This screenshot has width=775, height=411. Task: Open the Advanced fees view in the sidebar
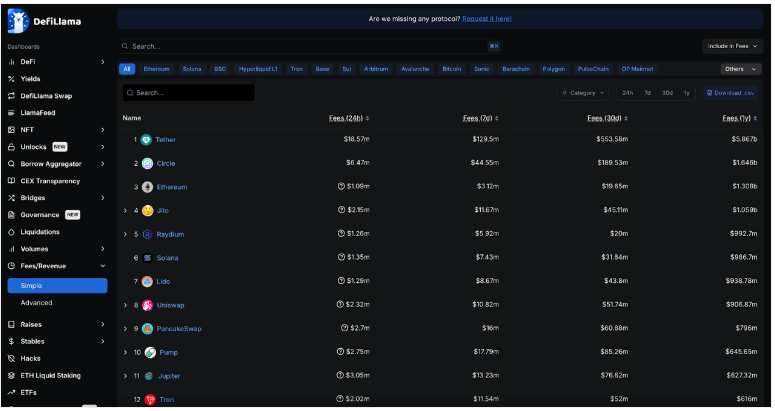(36, 303)
